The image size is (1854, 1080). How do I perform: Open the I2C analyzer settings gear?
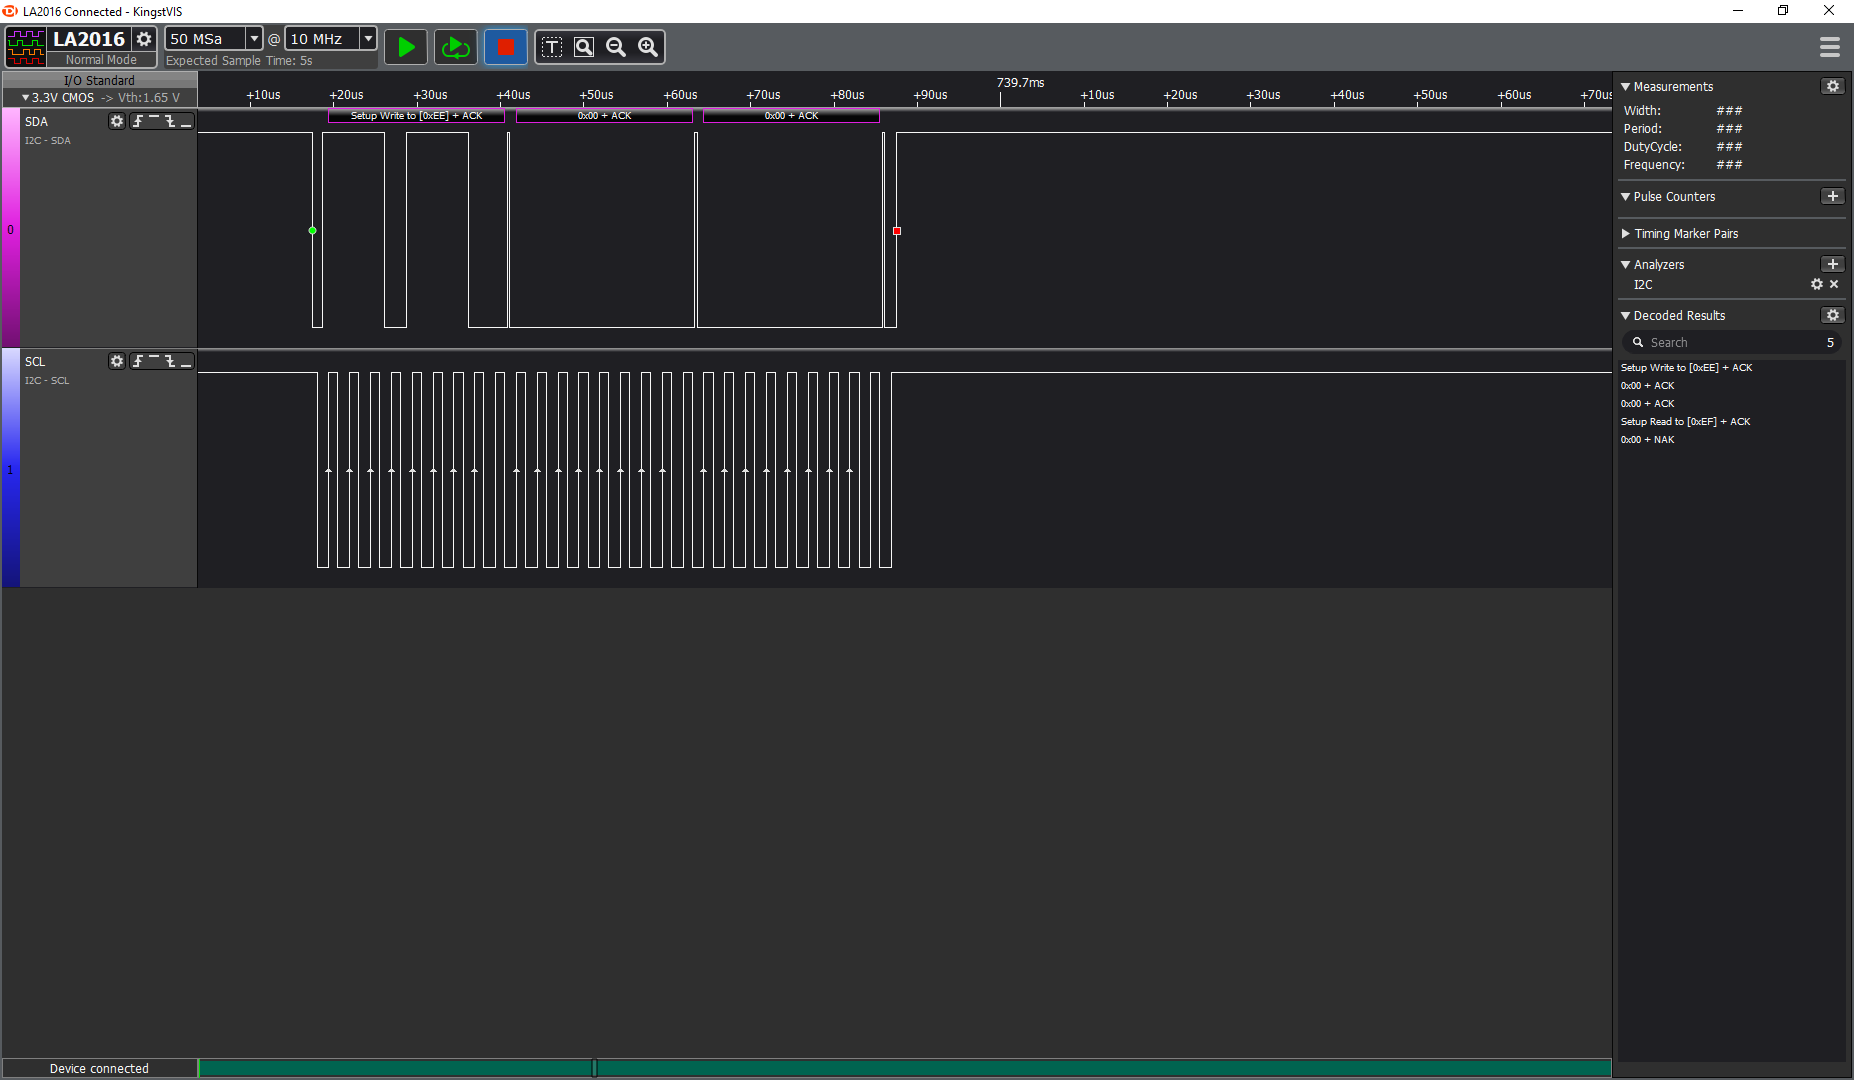[x=1816, y=284]
